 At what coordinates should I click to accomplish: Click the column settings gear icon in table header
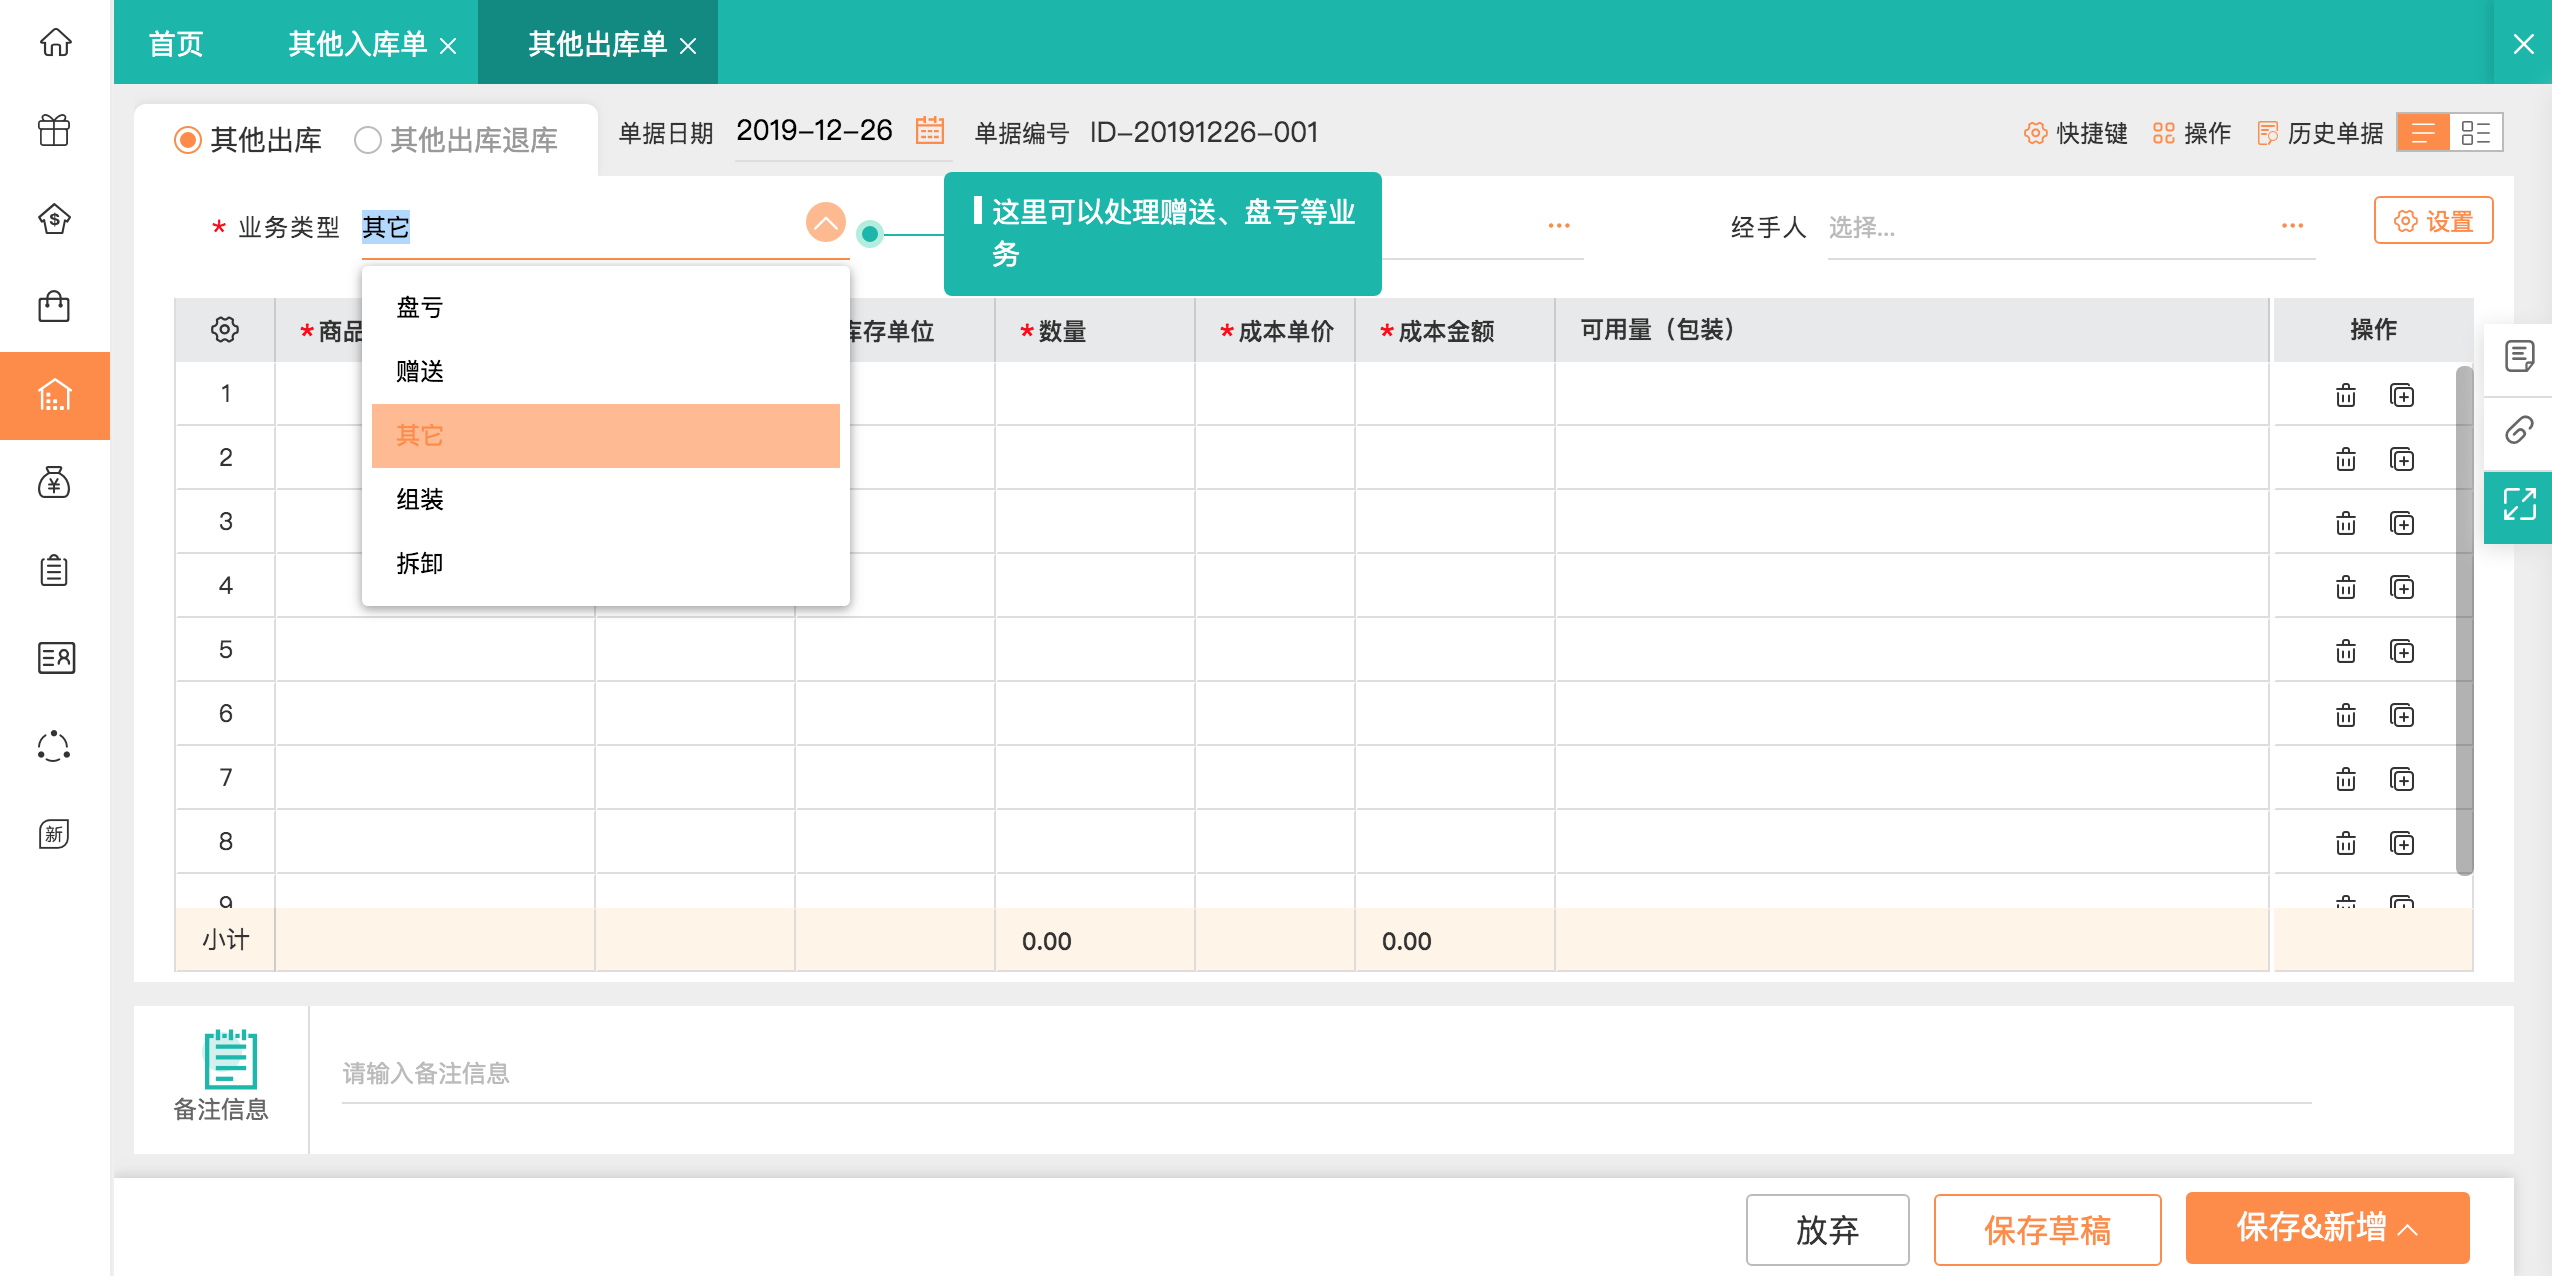225,330
